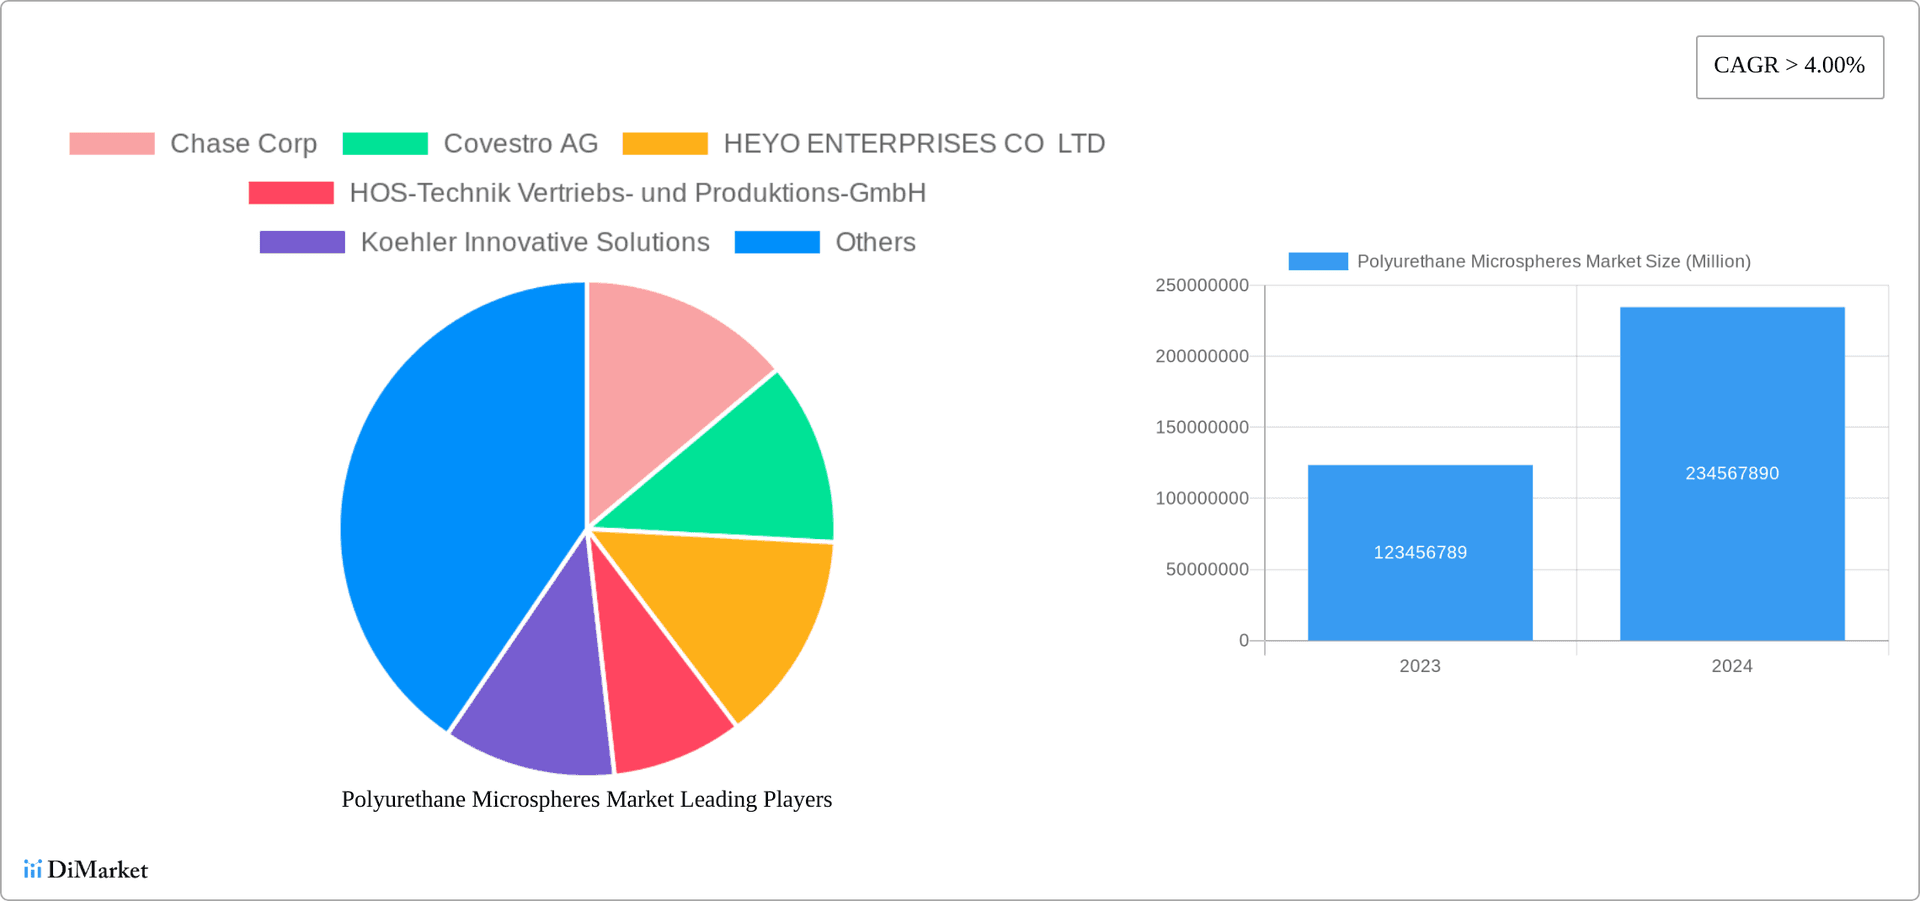Expand details for the 2023 bar
The height and width of the screenshot is (901, 1920).
[1420, 552]
